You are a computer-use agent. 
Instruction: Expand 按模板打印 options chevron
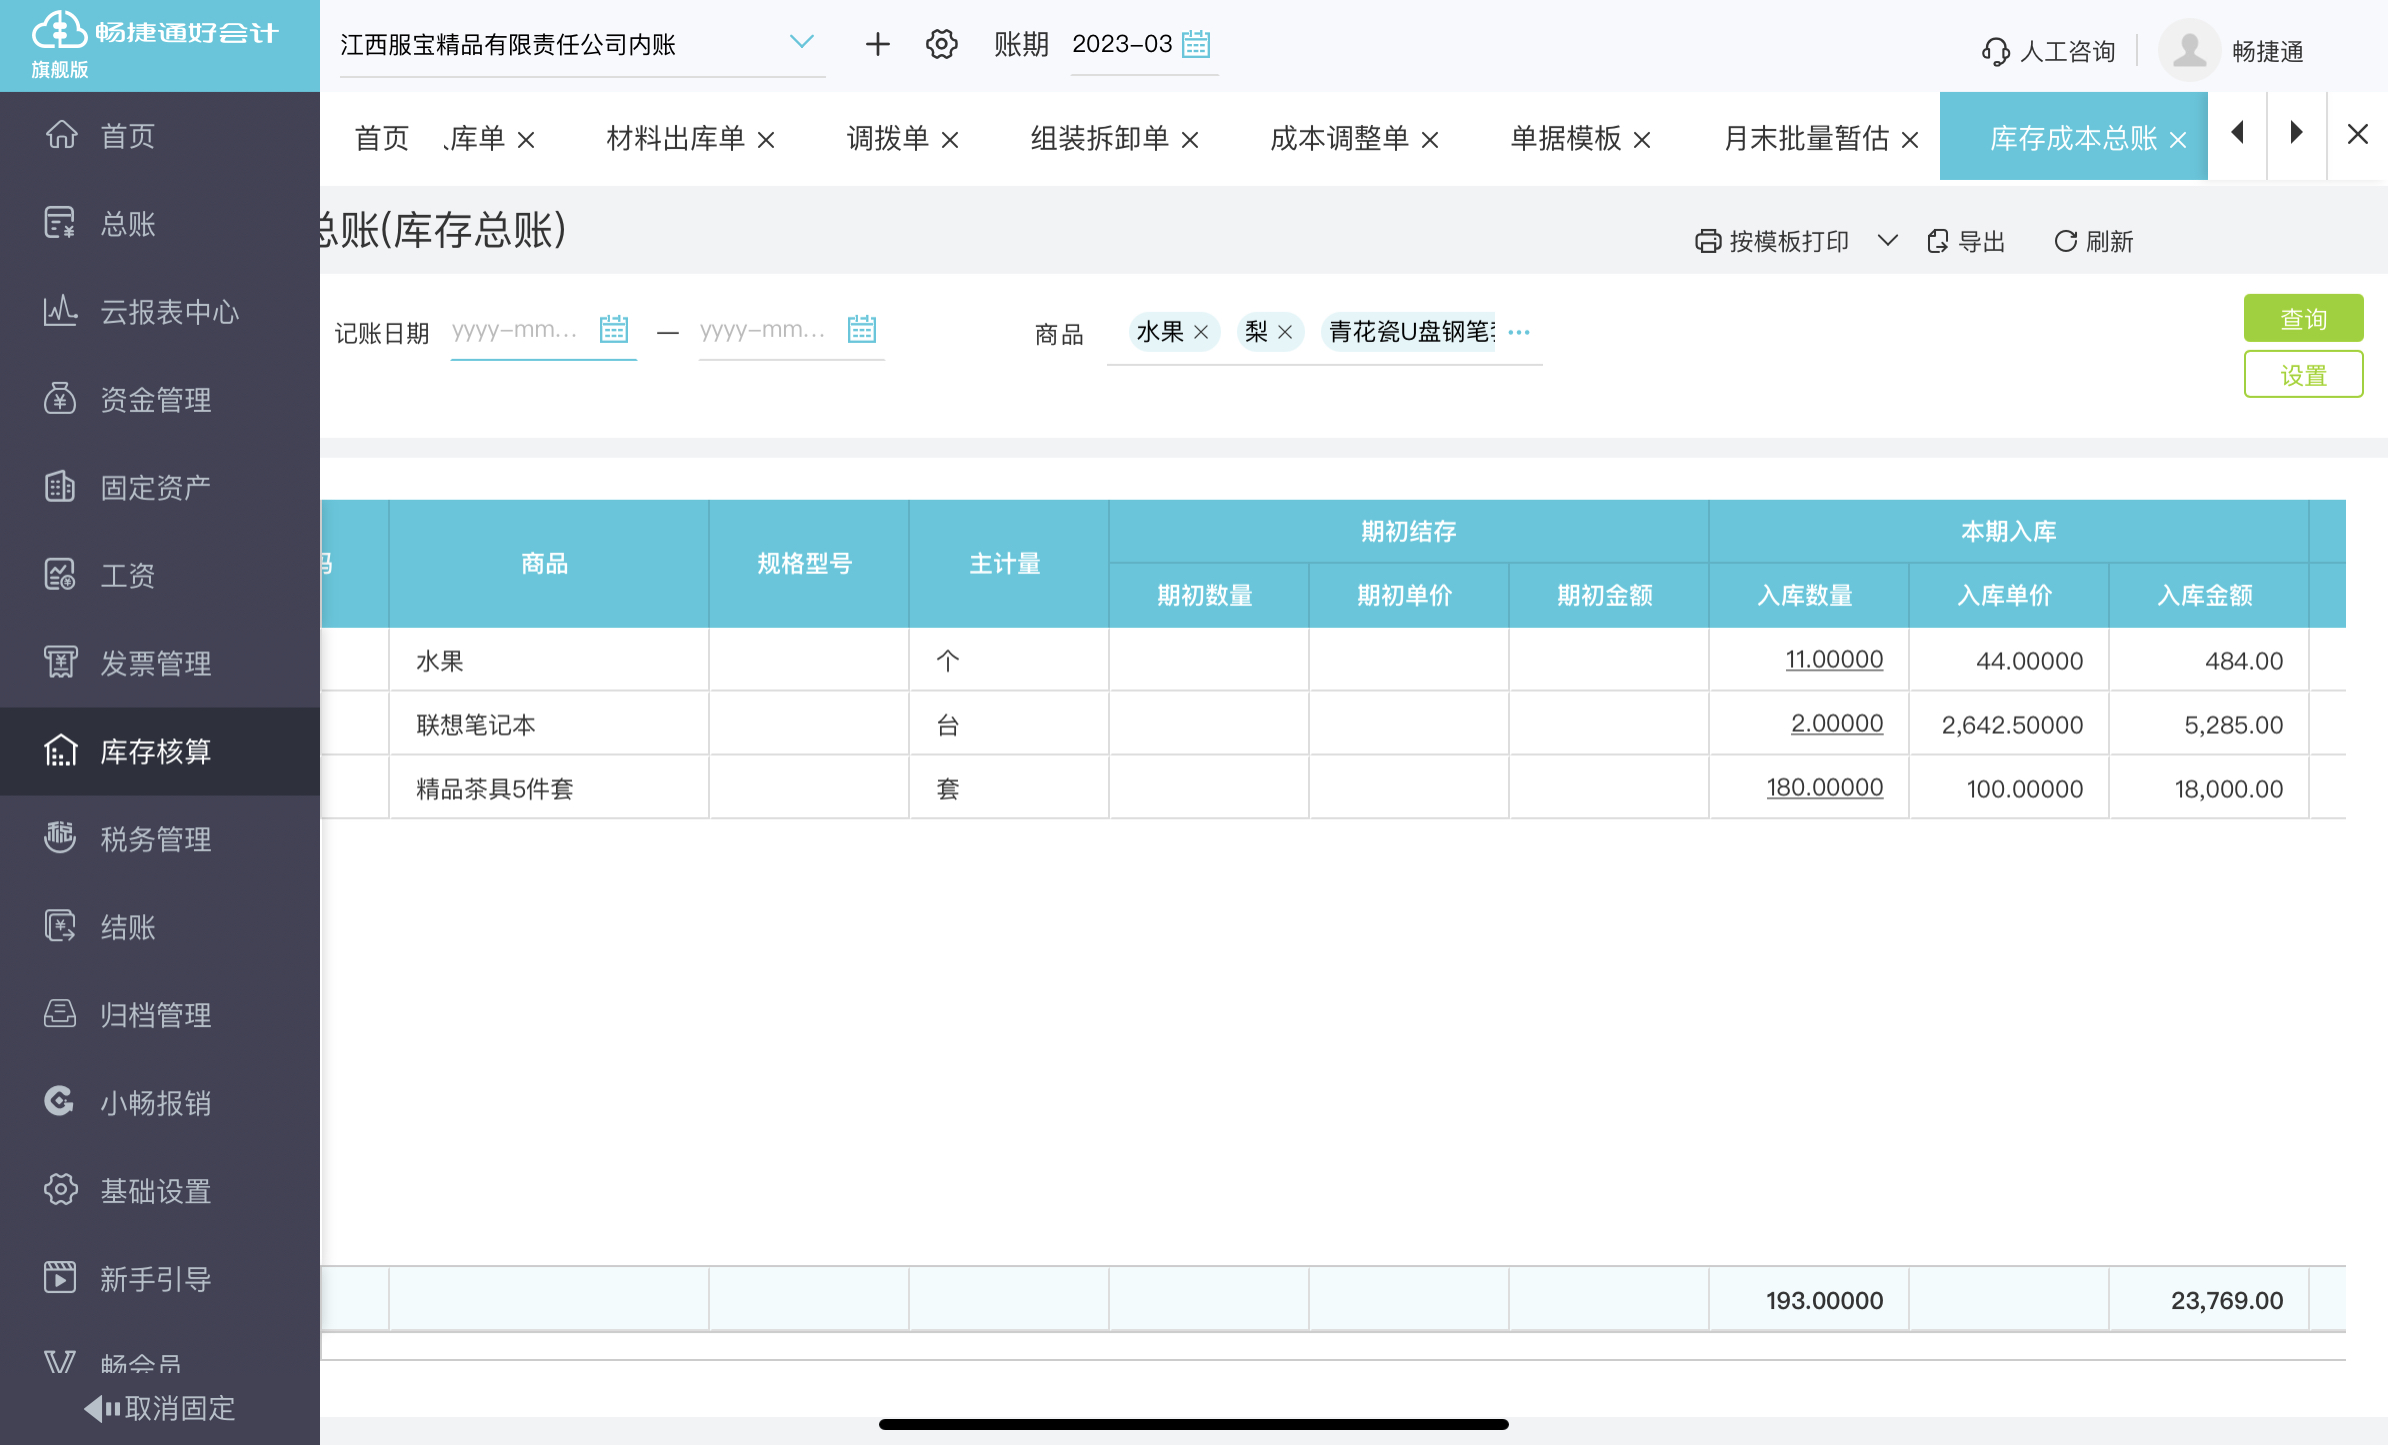click(1888, 241)
